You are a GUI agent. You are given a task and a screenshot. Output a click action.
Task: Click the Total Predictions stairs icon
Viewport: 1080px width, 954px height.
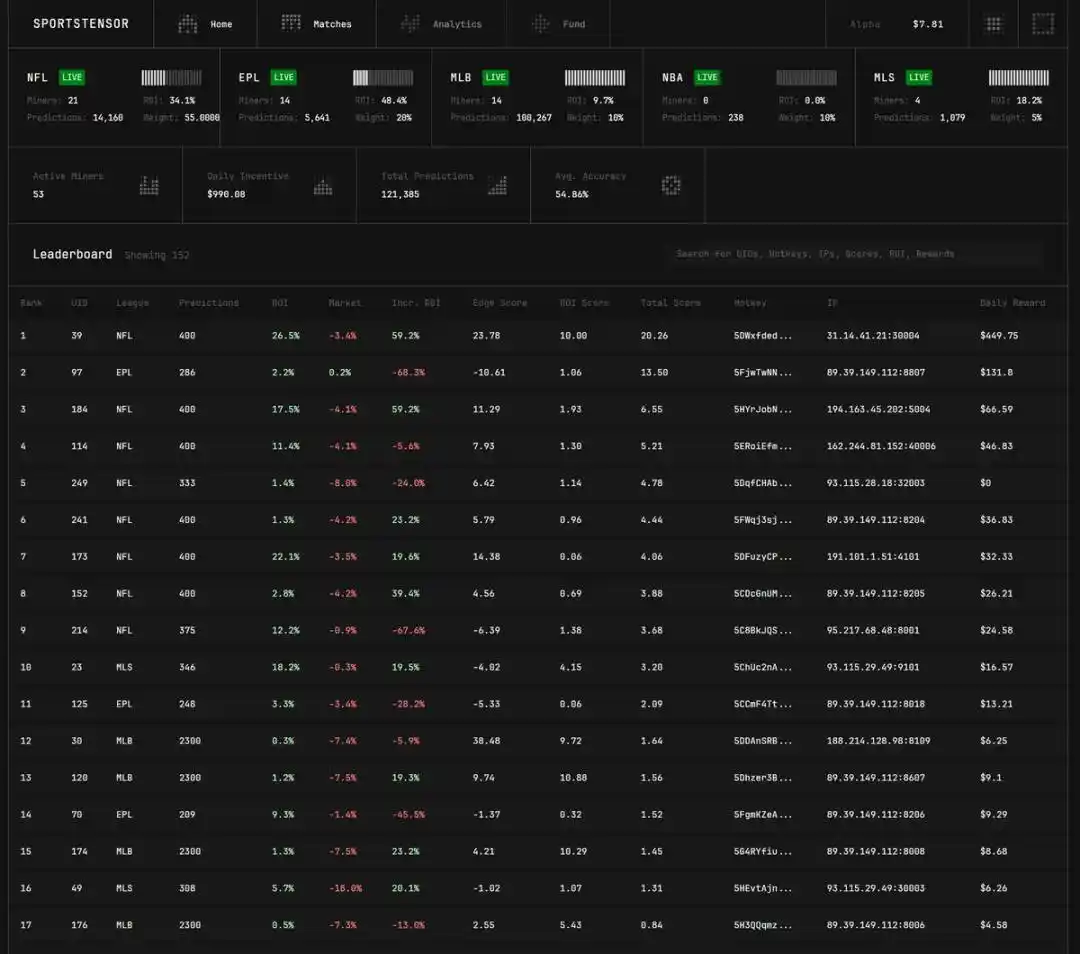497,186
